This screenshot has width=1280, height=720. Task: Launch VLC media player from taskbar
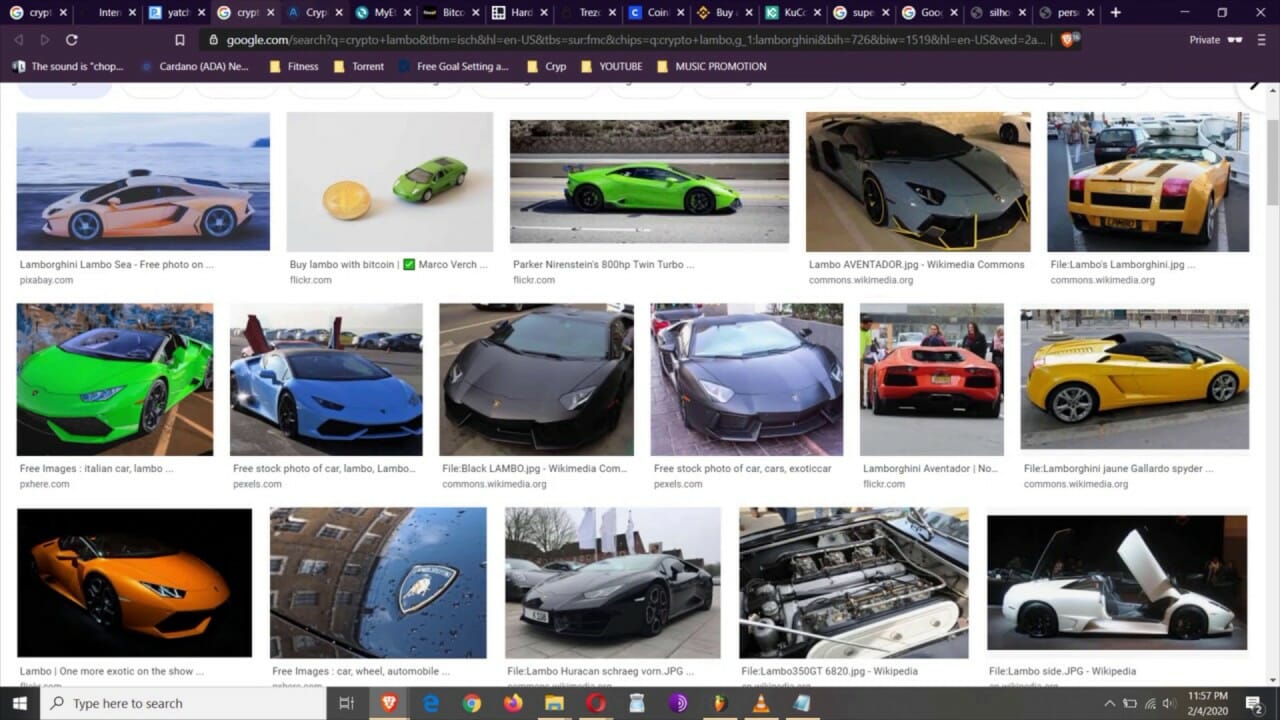point(761,703)
